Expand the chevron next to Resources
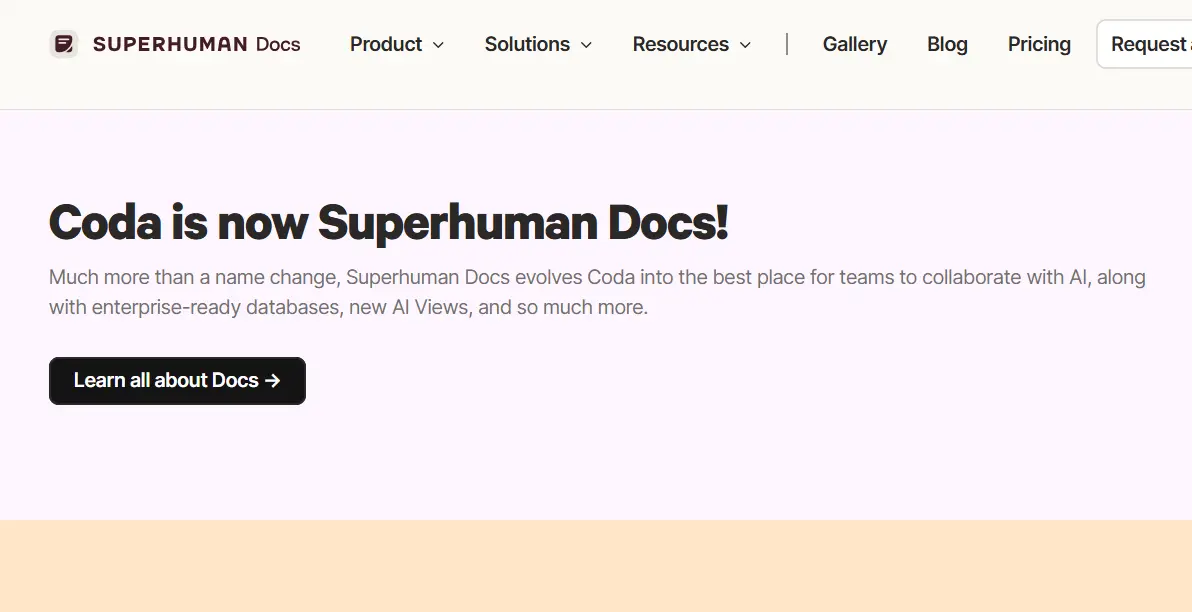This screenshot has width=1192, height=612. (745, 45)
